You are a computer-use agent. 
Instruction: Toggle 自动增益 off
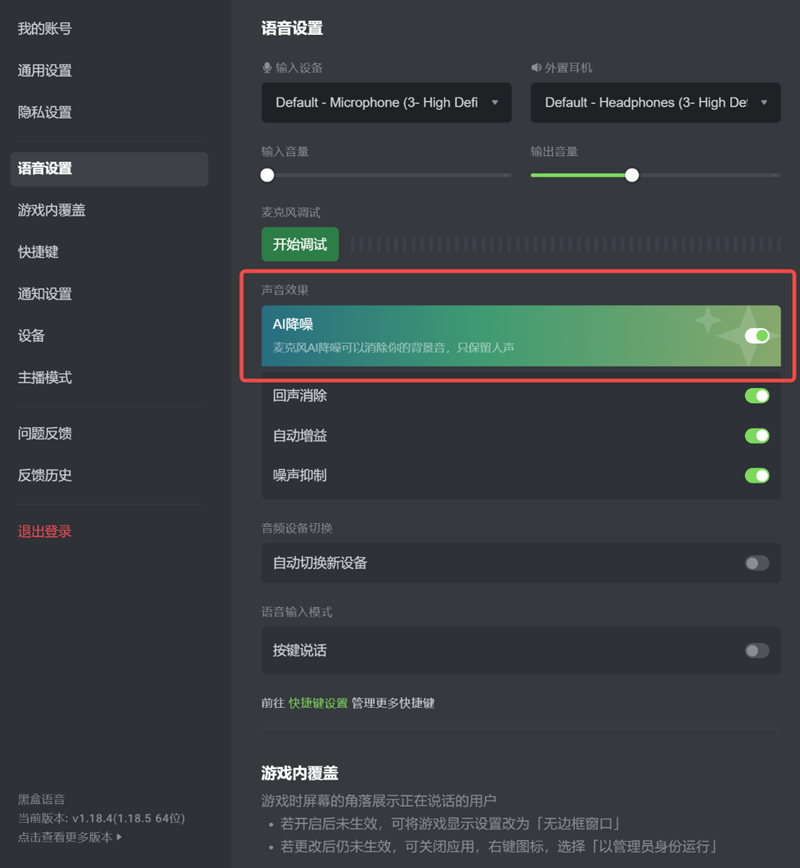click(757, 436)
